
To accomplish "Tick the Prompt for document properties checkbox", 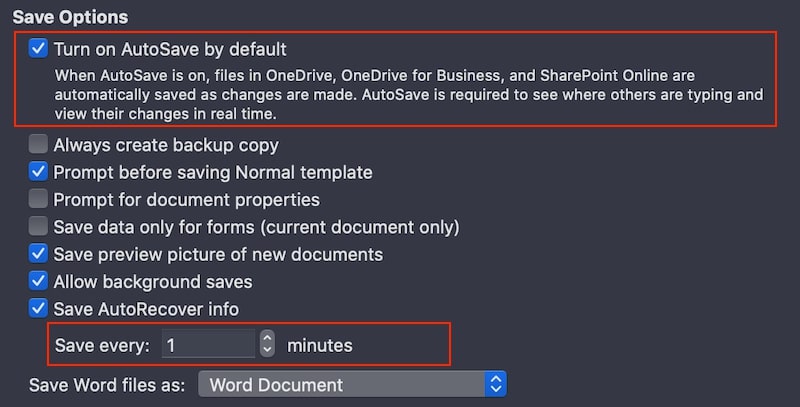I will [x=38, y=199].
